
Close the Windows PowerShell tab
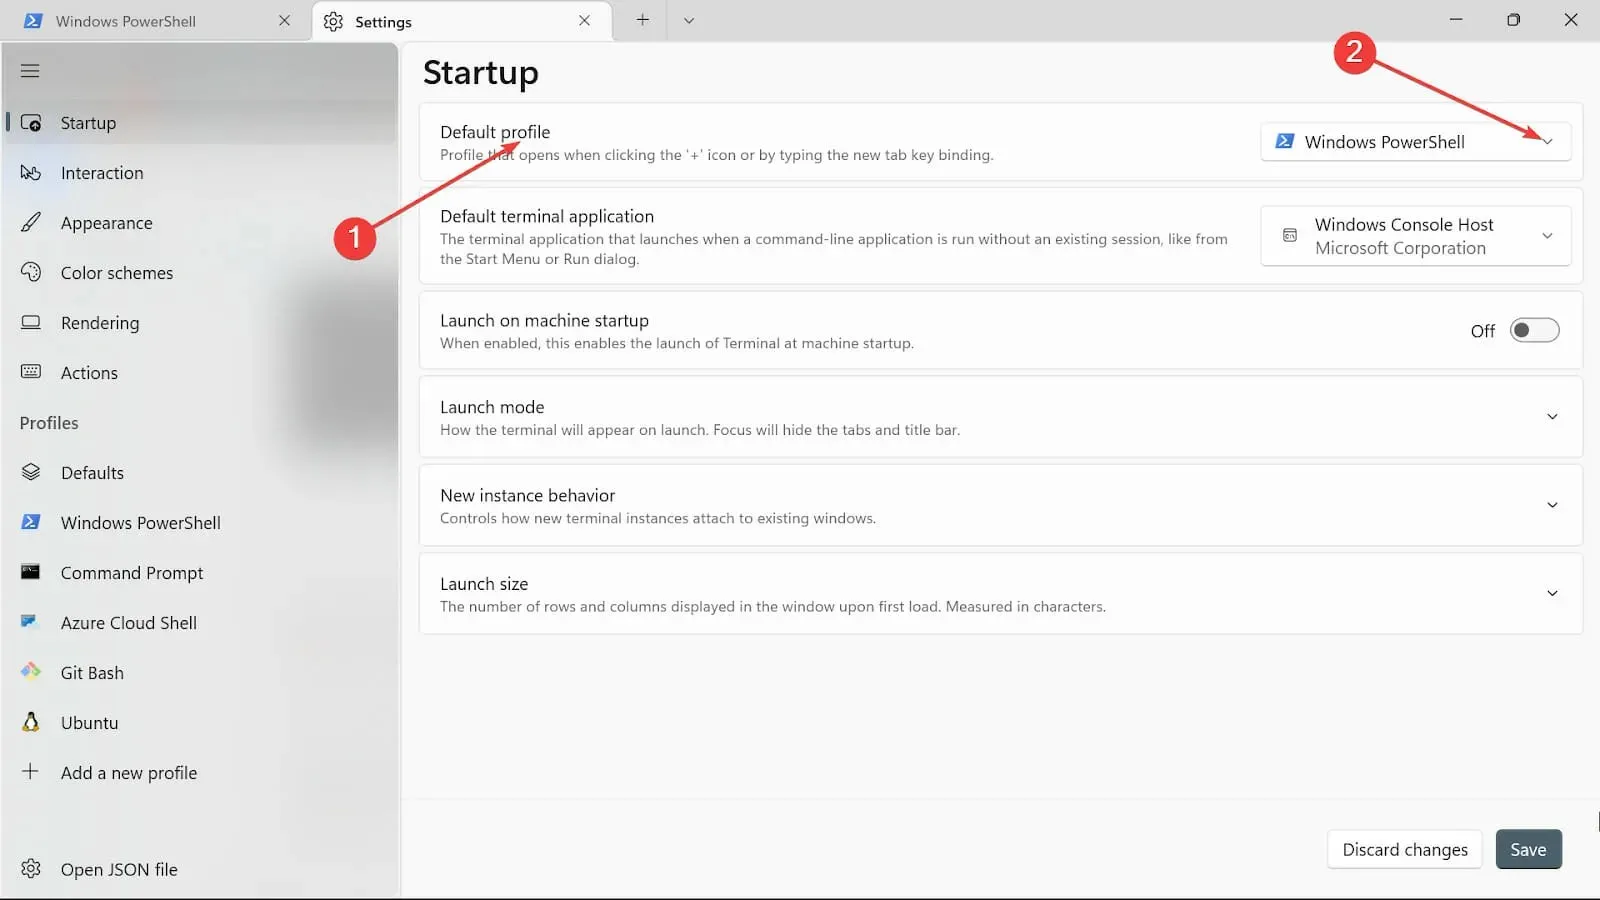tap(285, 21)
